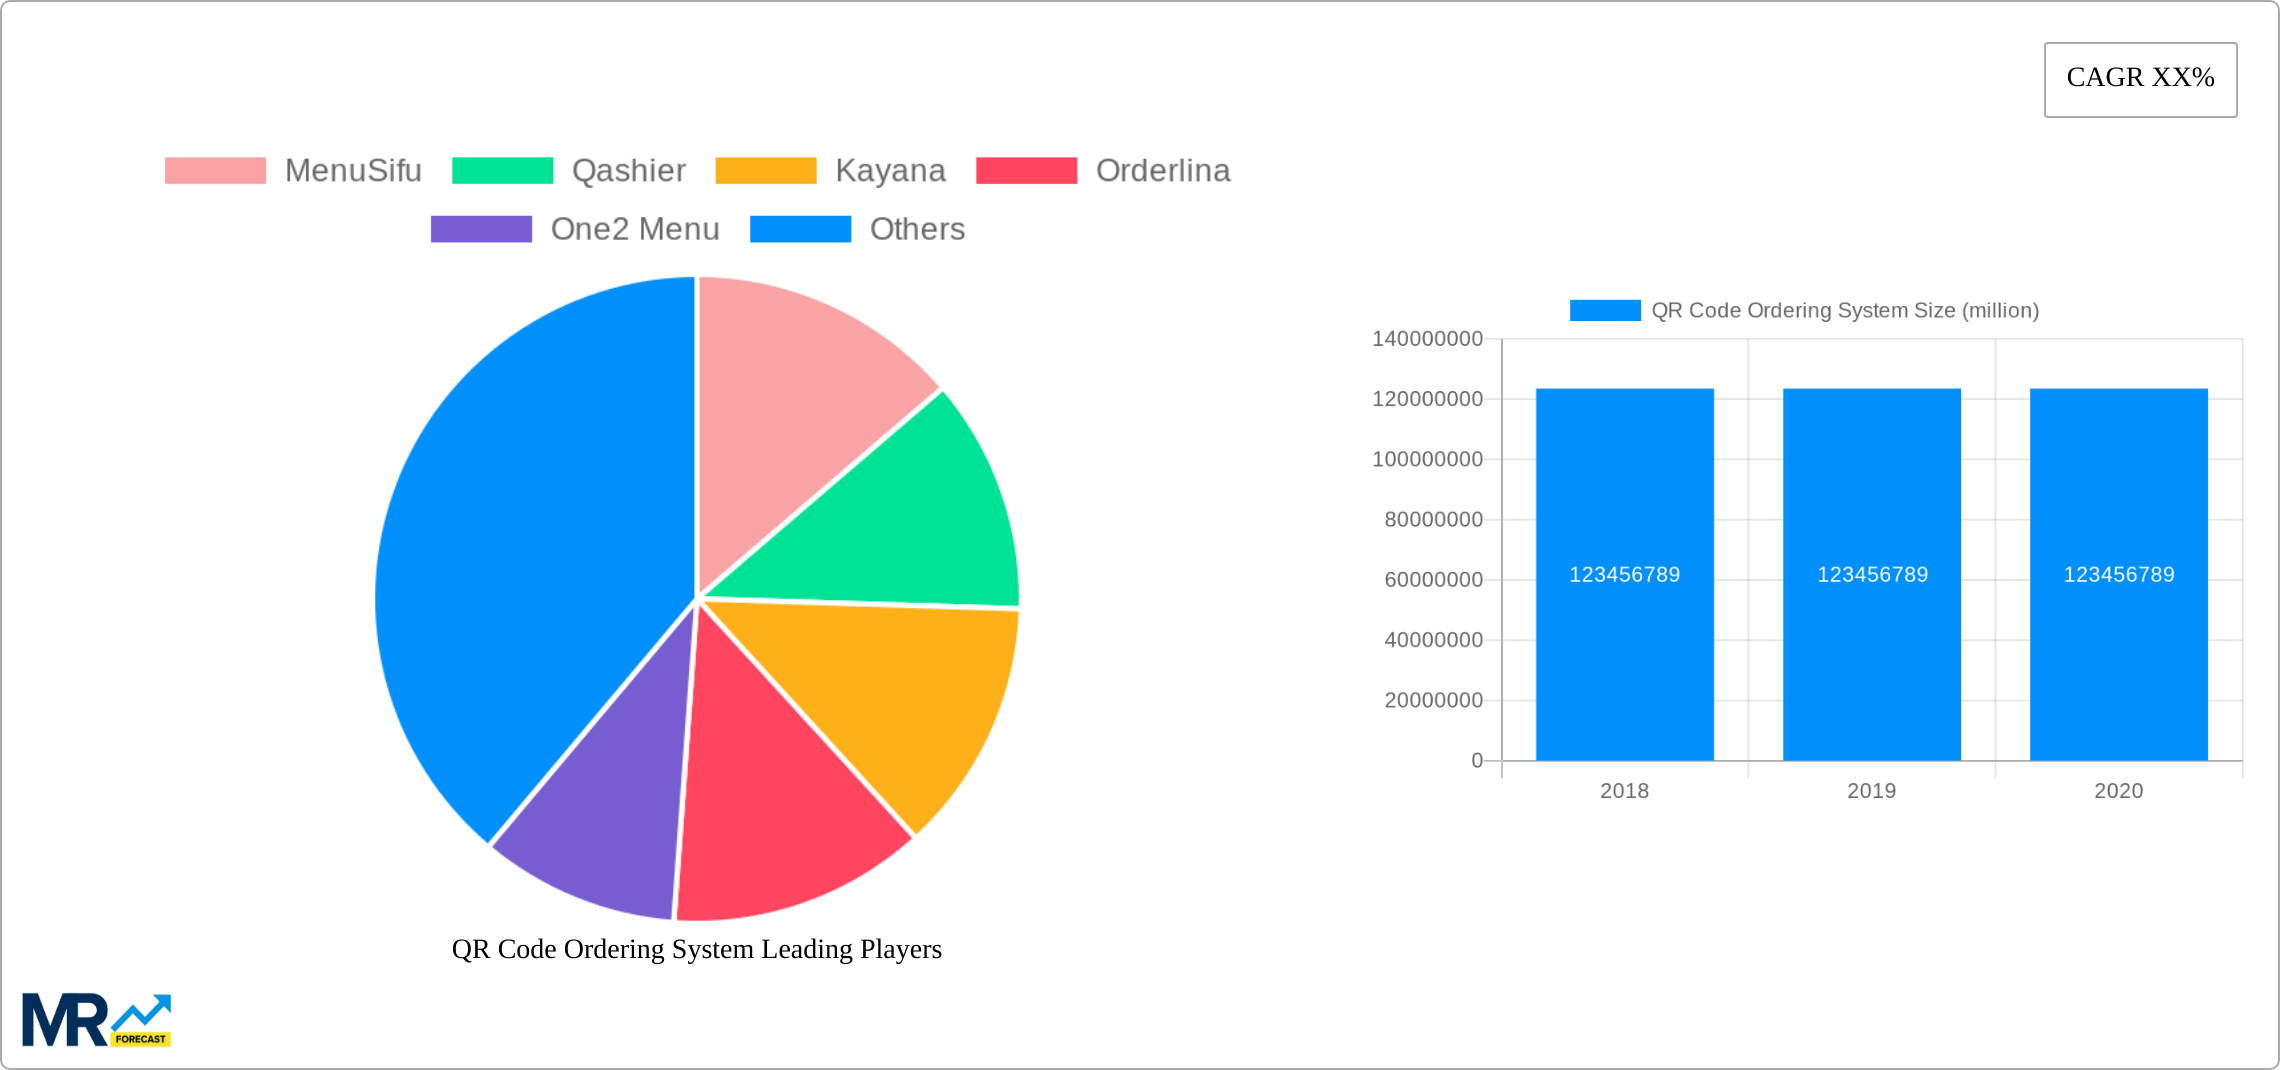
Task: Click the Others blue legend swatch
Action: coord(799,229)
